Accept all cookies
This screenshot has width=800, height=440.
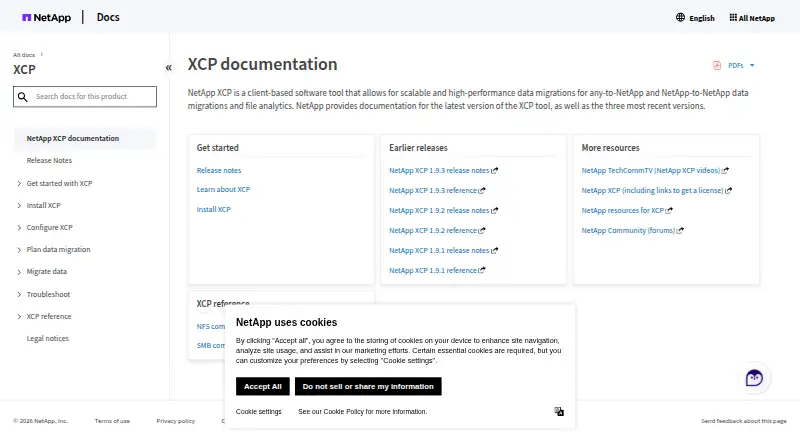262,386
